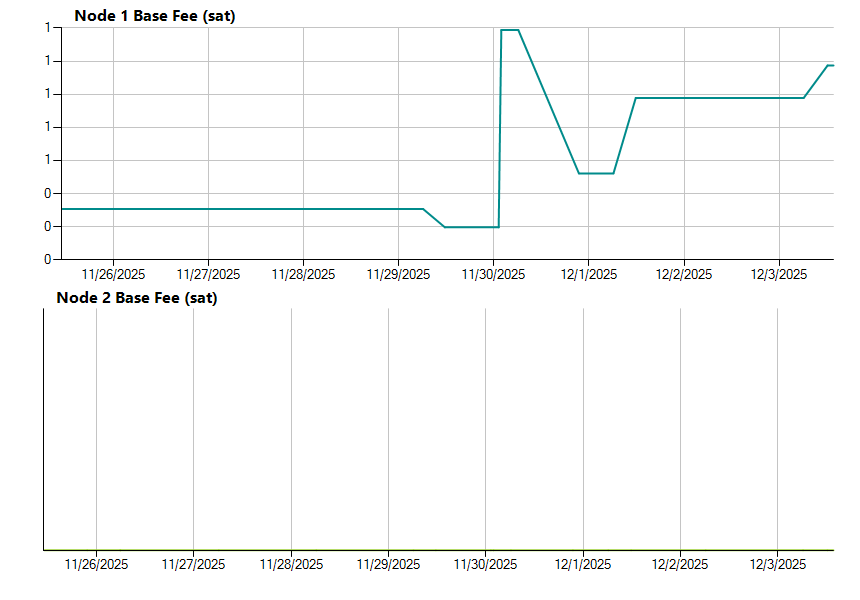The image size is (860, 600).
Task: Pick 11/28/2025 tick label under Node 1 chart
Action: coord(303,274)
